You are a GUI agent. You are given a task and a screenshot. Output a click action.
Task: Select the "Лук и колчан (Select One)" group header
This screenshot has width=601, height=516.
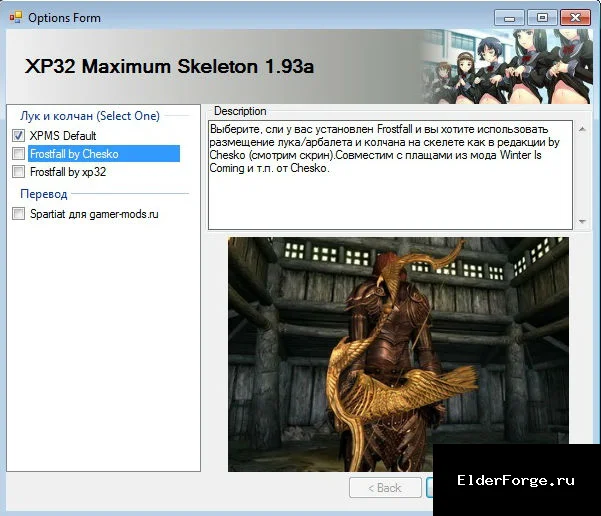90,116
